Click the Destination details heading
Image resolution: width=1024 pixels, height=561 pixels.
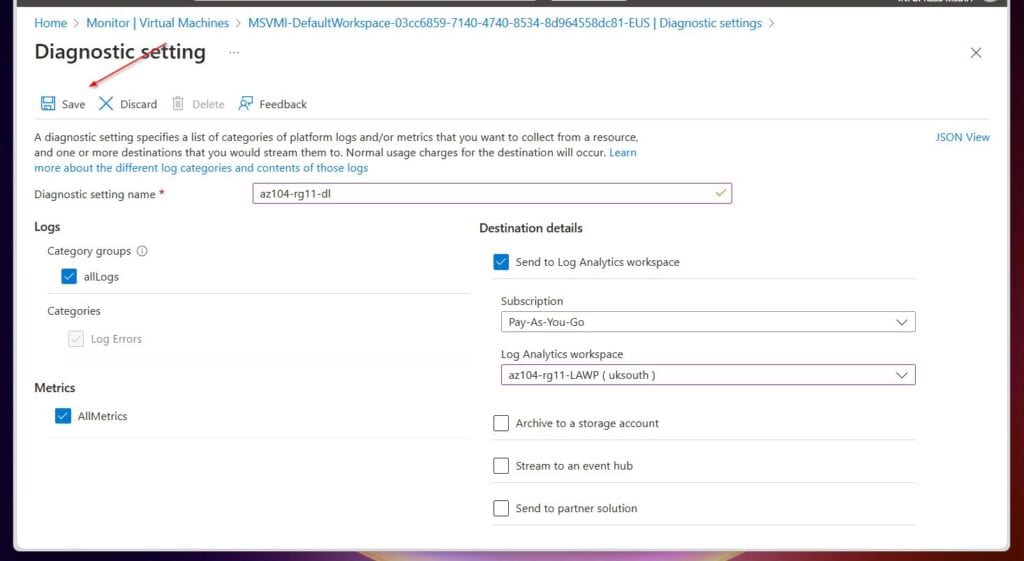[530, 228]
